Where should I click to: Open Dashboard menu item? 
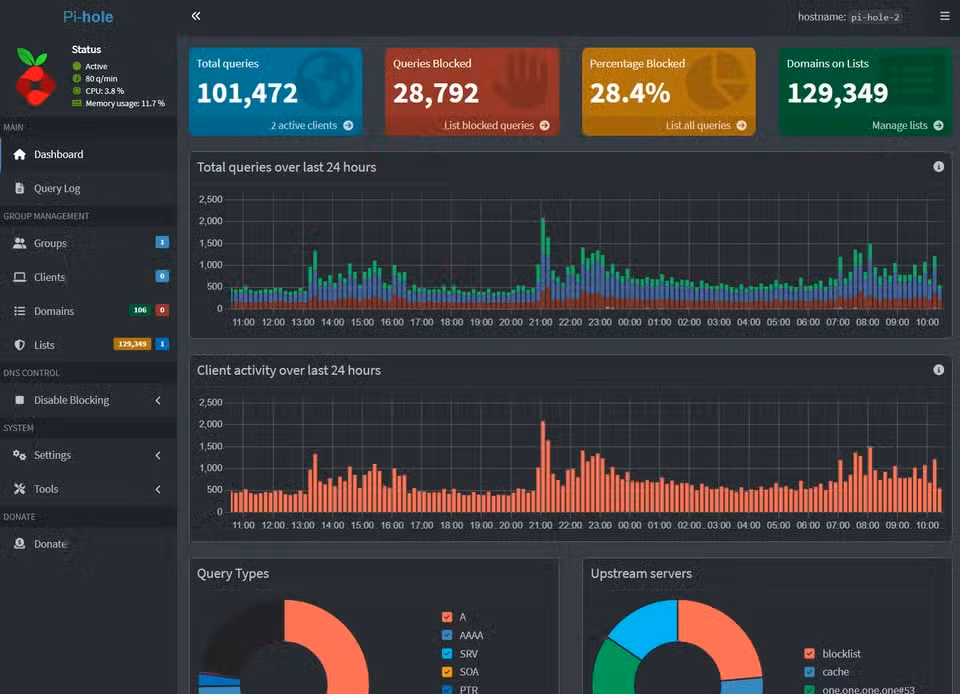coord(89,154)
